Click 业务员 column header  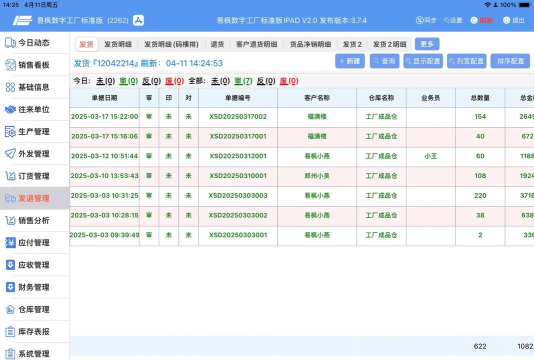pyautogui.click(x=431, y=98)
